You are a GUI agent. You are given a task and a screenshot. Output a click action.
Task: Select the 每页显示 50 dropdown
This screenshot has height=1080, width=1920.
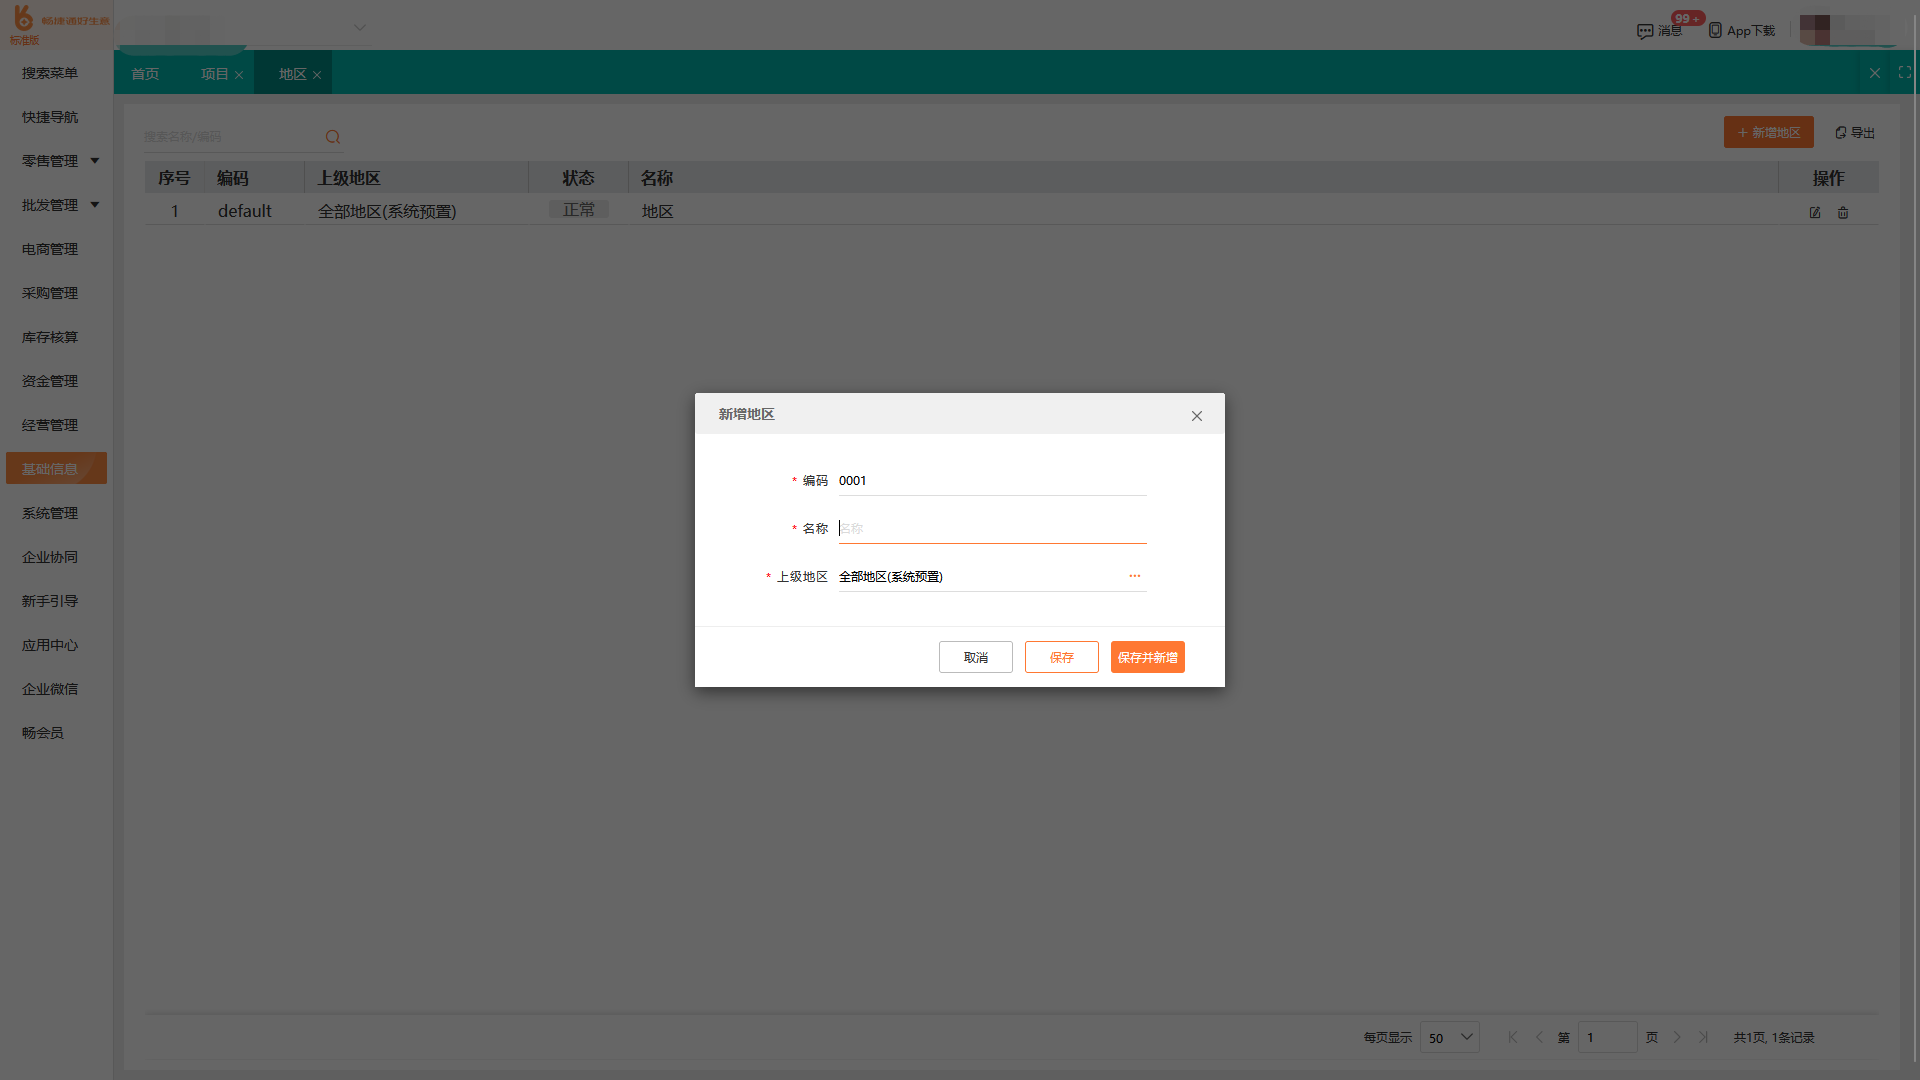(x=1448, y=1038)
